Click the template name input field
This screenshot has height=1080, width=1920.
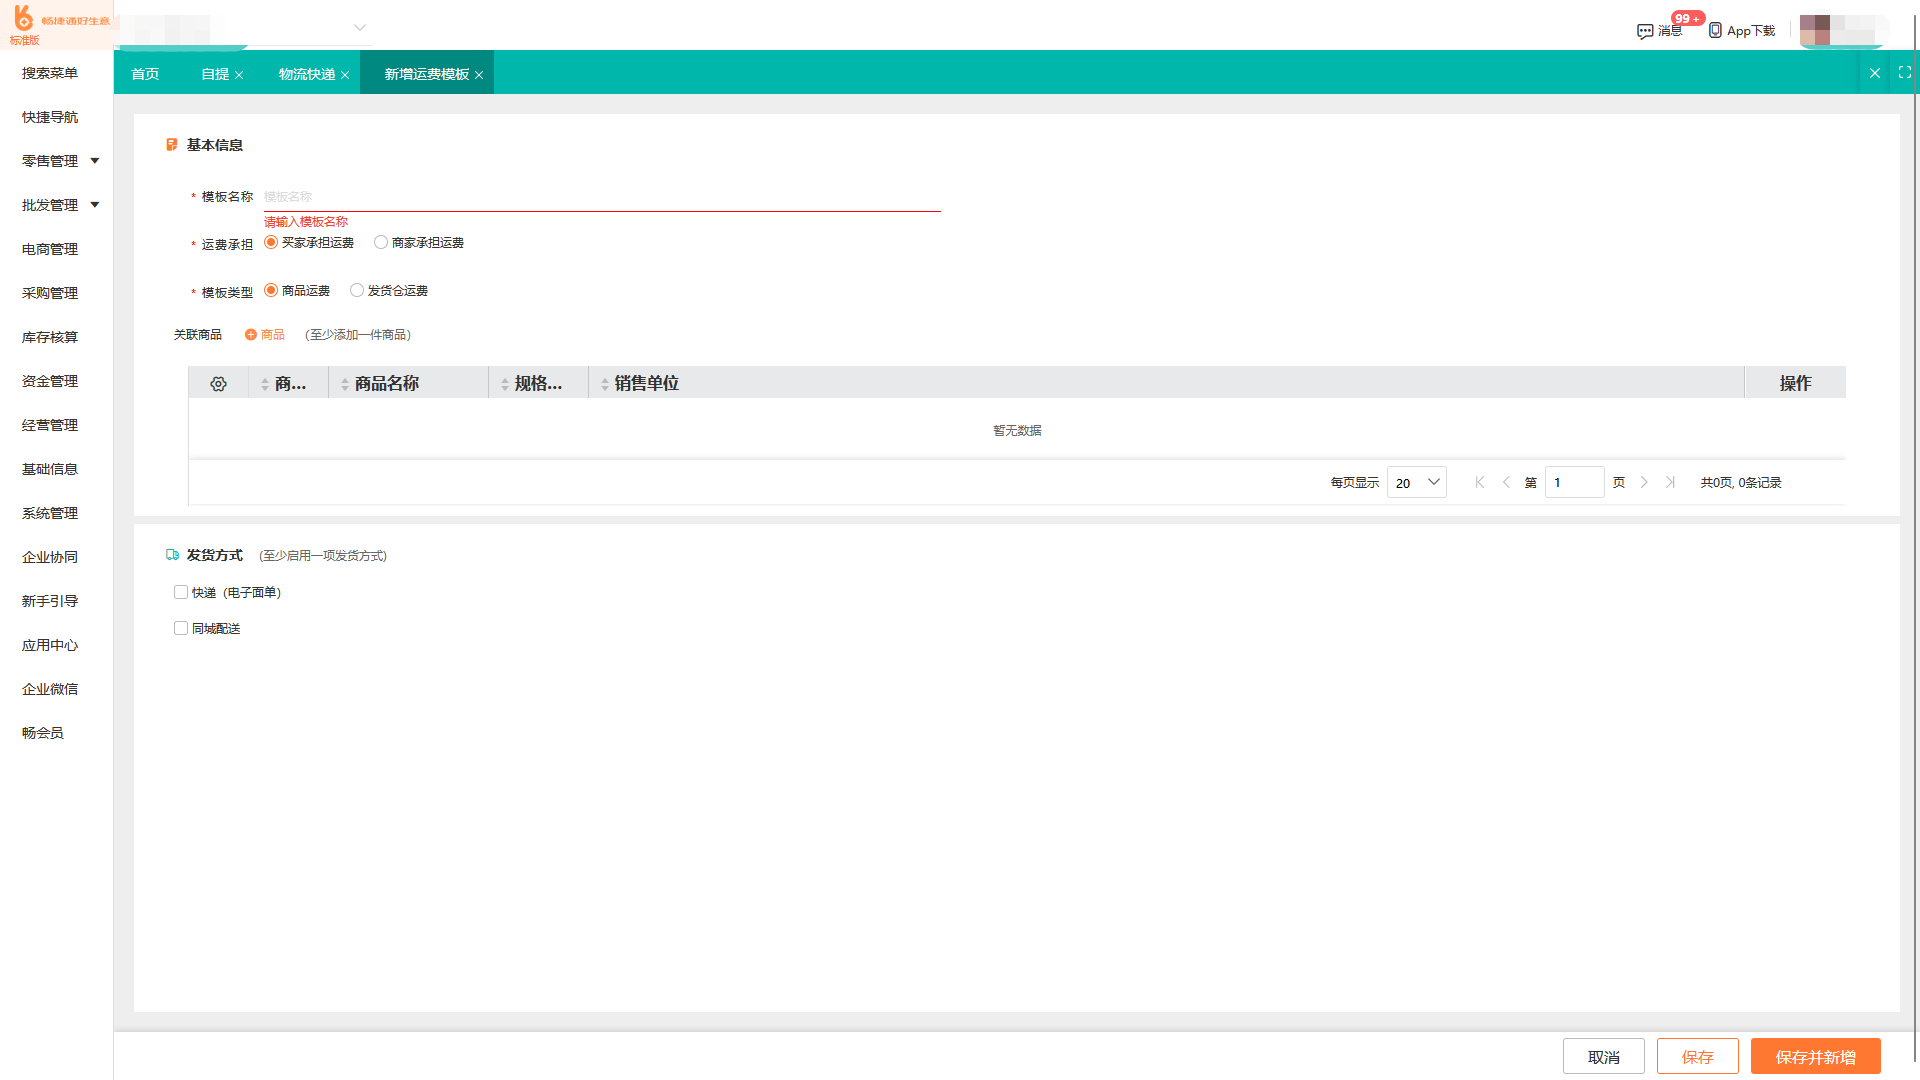click(600, 195)
